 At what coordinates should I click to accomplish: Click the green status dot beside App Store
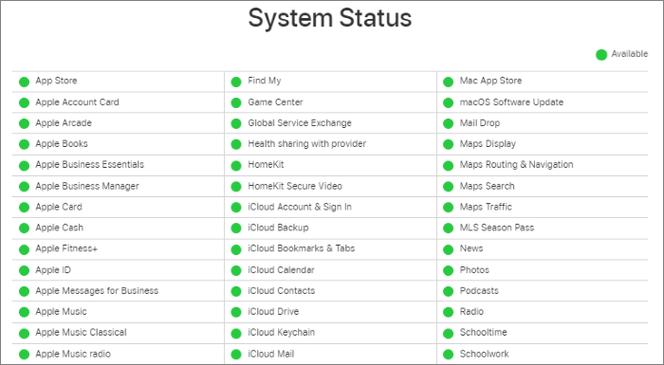pos(24,82)
